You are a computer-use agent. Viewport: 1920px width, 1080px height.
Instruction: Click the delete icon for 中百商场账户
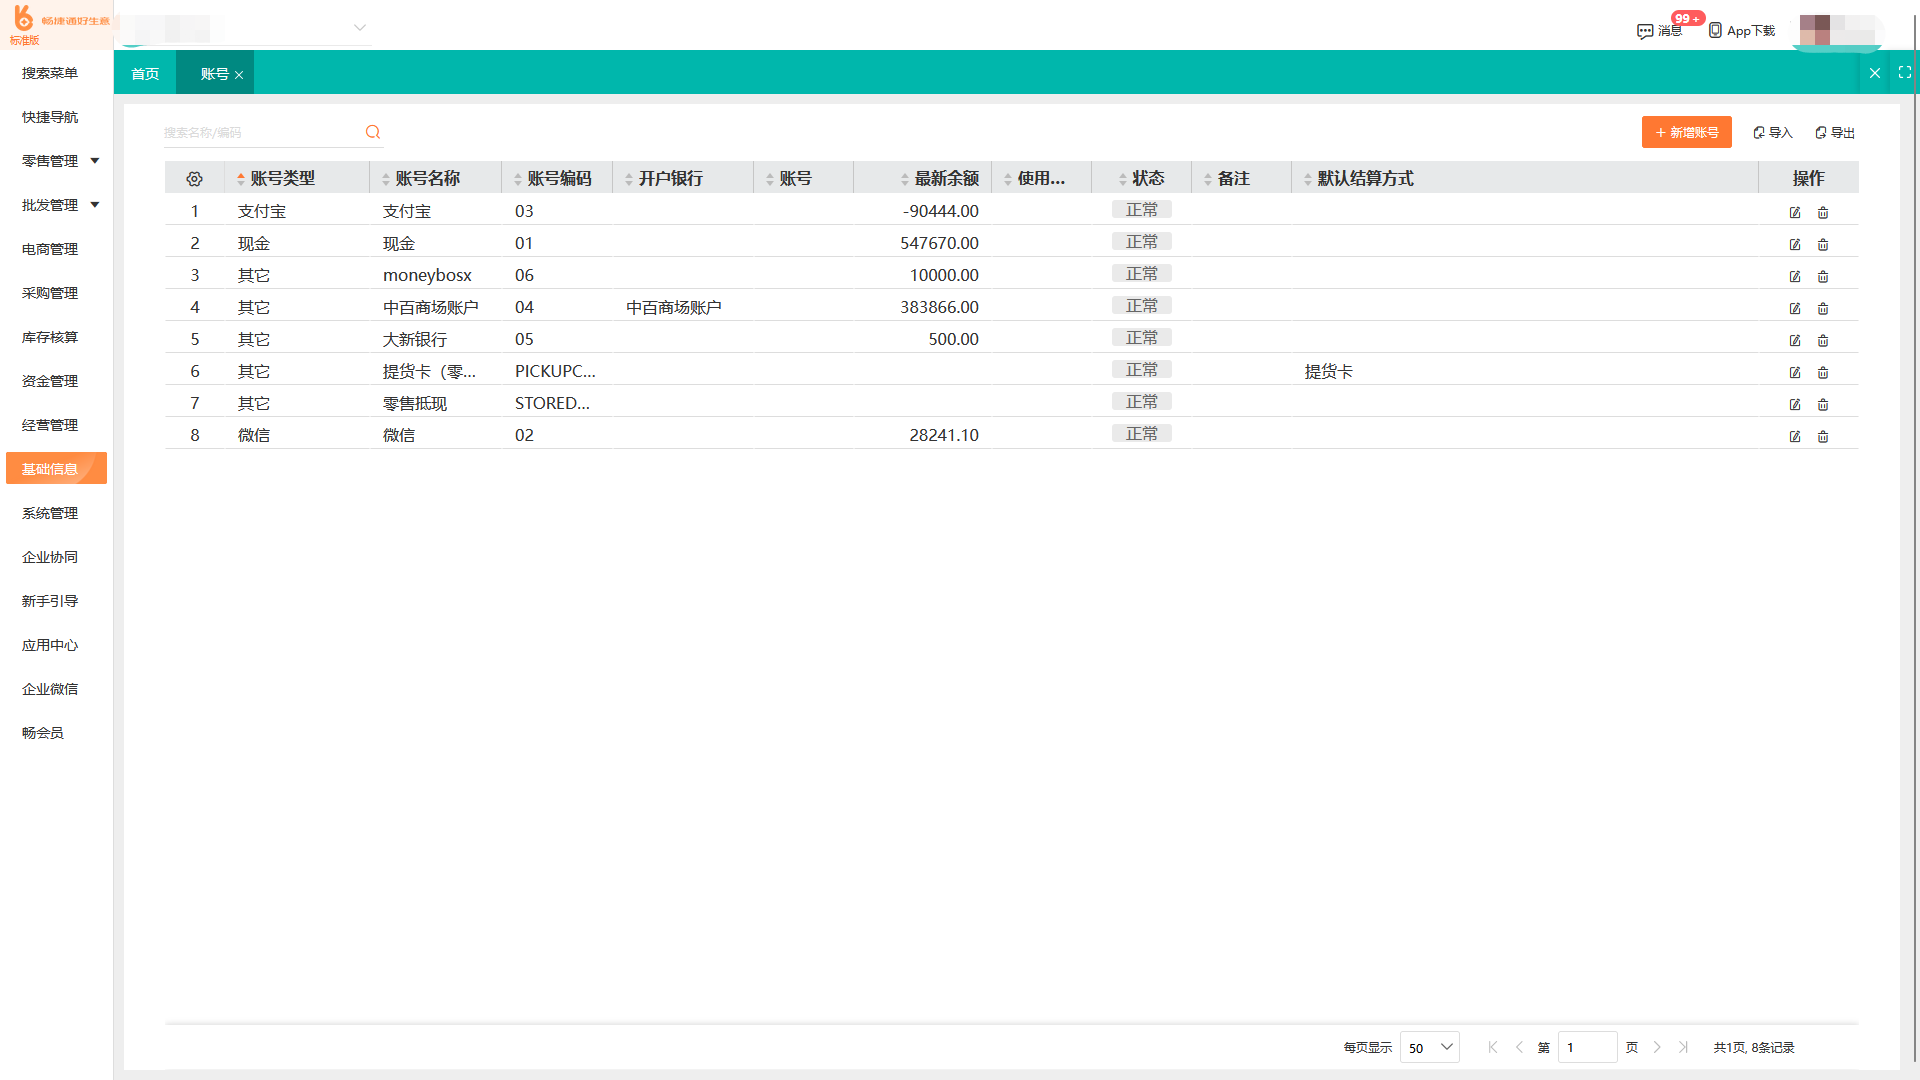(x=1824, y=306)
